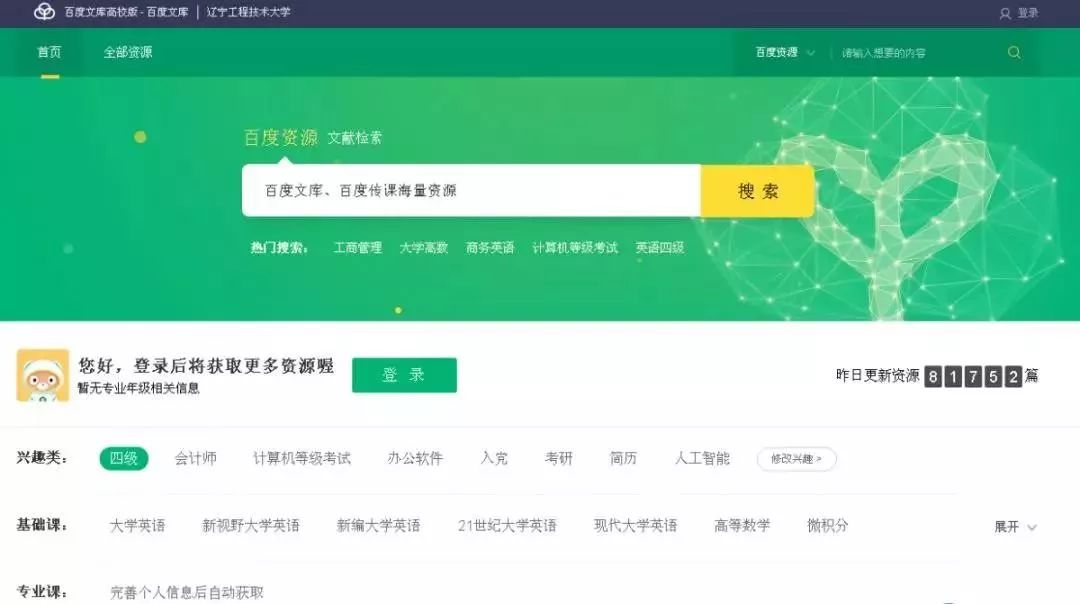This screenshot has height=604, width=1080.
Task: Click hot search link 计算机等级考试
Action: 574,248
